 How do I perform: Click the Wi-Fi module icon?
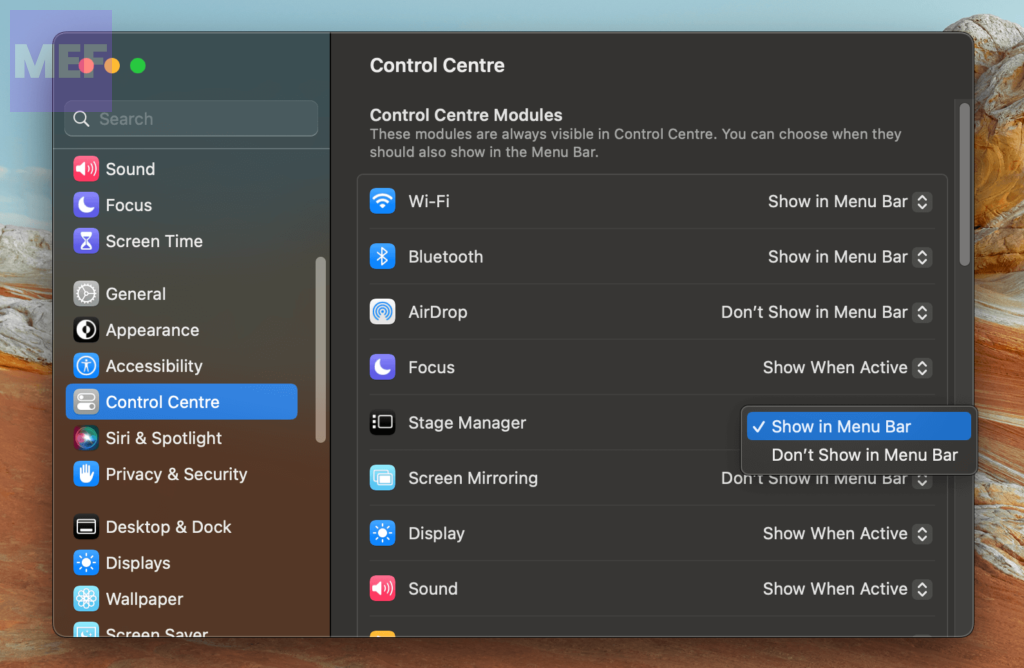click(382, 201)
